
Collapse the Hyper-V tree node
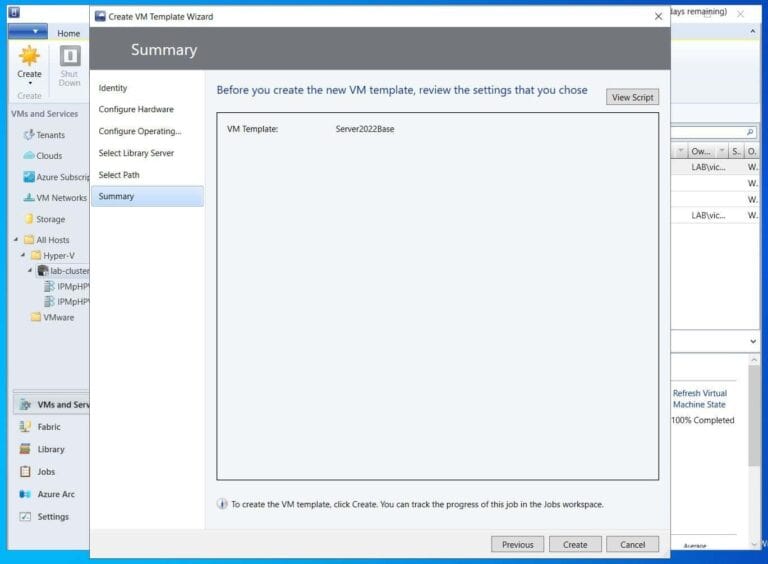(23, 255)
